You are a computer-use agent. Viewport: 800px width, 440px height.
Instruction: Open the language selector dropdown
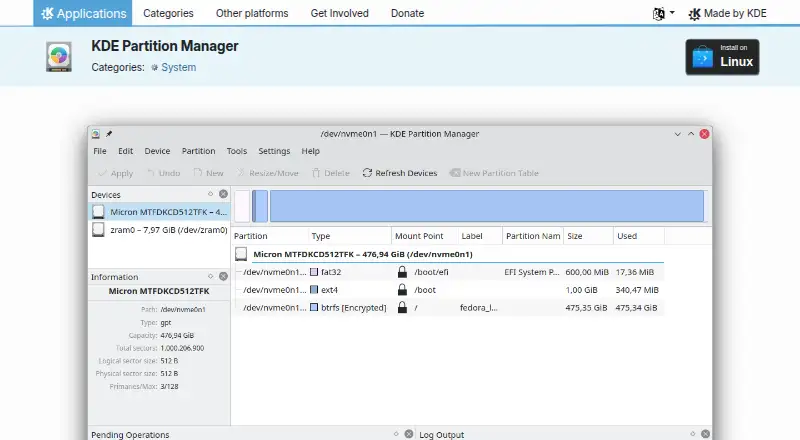coord(663,14)
